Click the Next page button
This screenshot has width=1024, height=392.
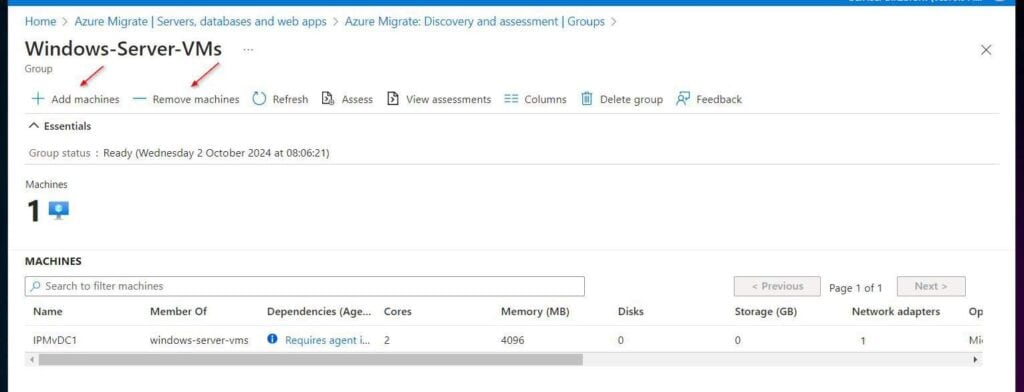[x=931, y=286]
